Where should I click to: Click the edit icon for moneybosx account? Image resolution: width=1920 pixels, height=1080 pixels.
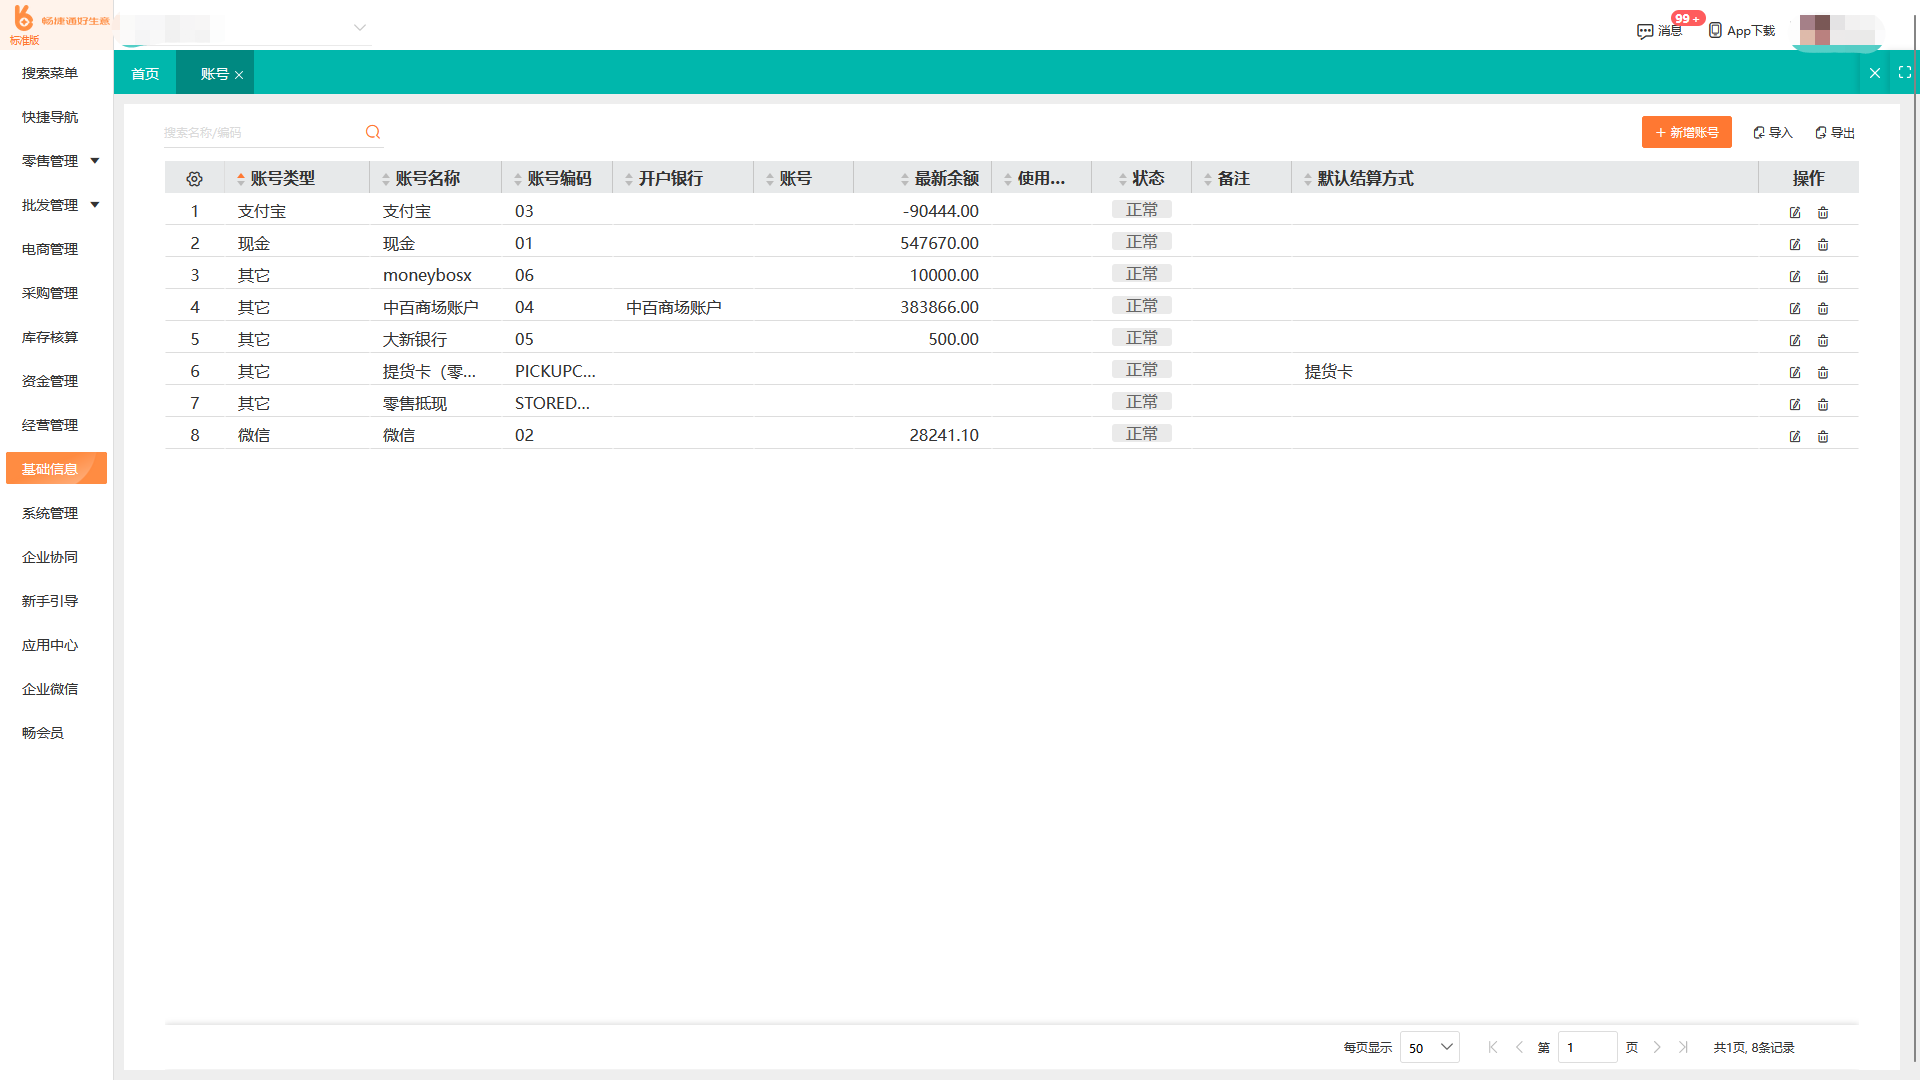point(1795,274)
